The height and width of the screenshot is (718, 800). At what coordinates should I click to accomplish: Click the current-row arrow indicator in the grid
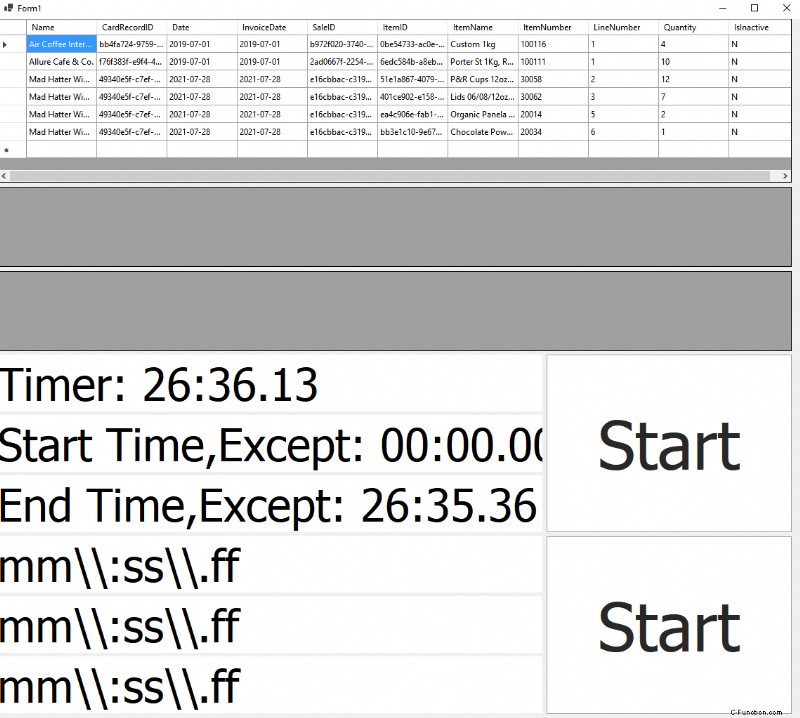pos(6,45)
